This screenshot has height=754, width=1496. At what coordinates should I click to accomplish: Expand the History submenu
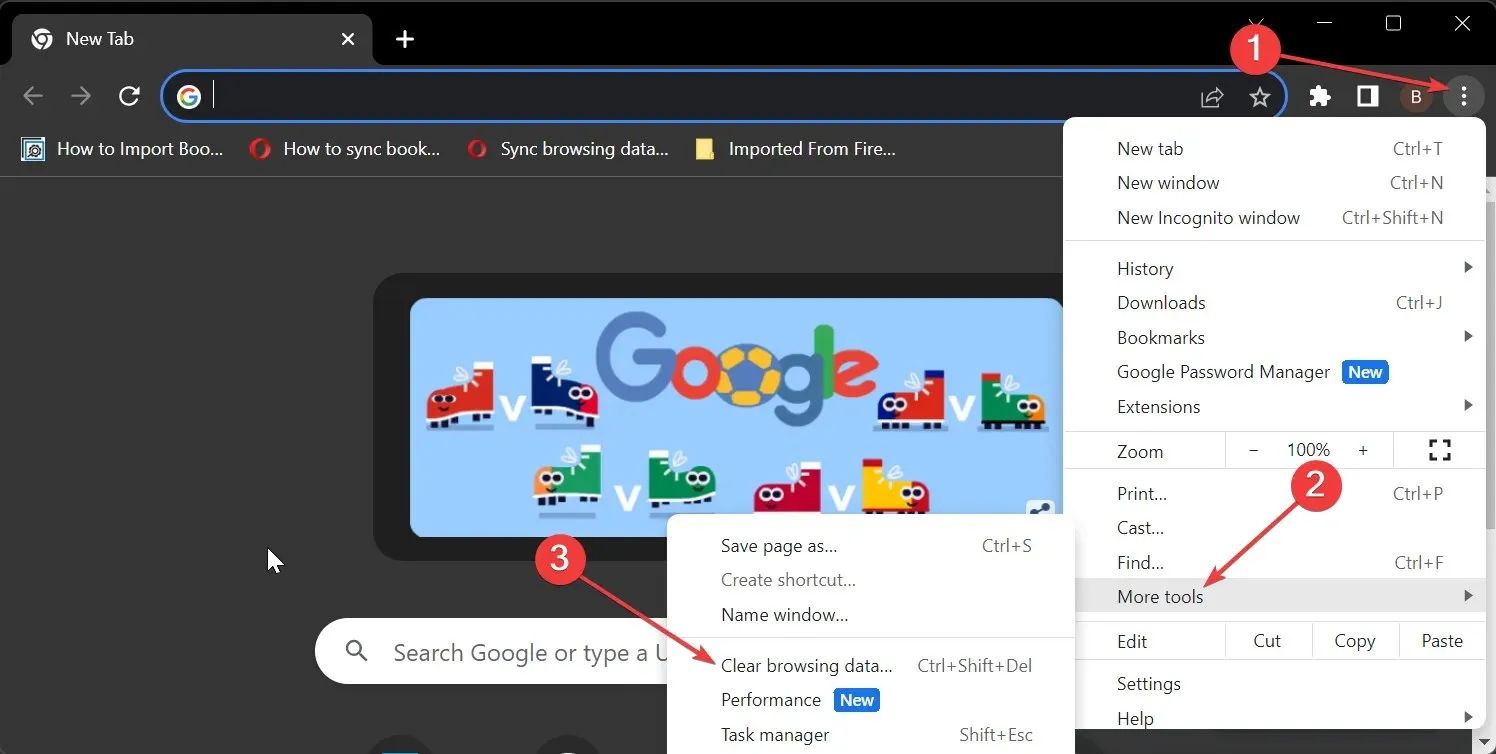click(x=1275, y=268)
